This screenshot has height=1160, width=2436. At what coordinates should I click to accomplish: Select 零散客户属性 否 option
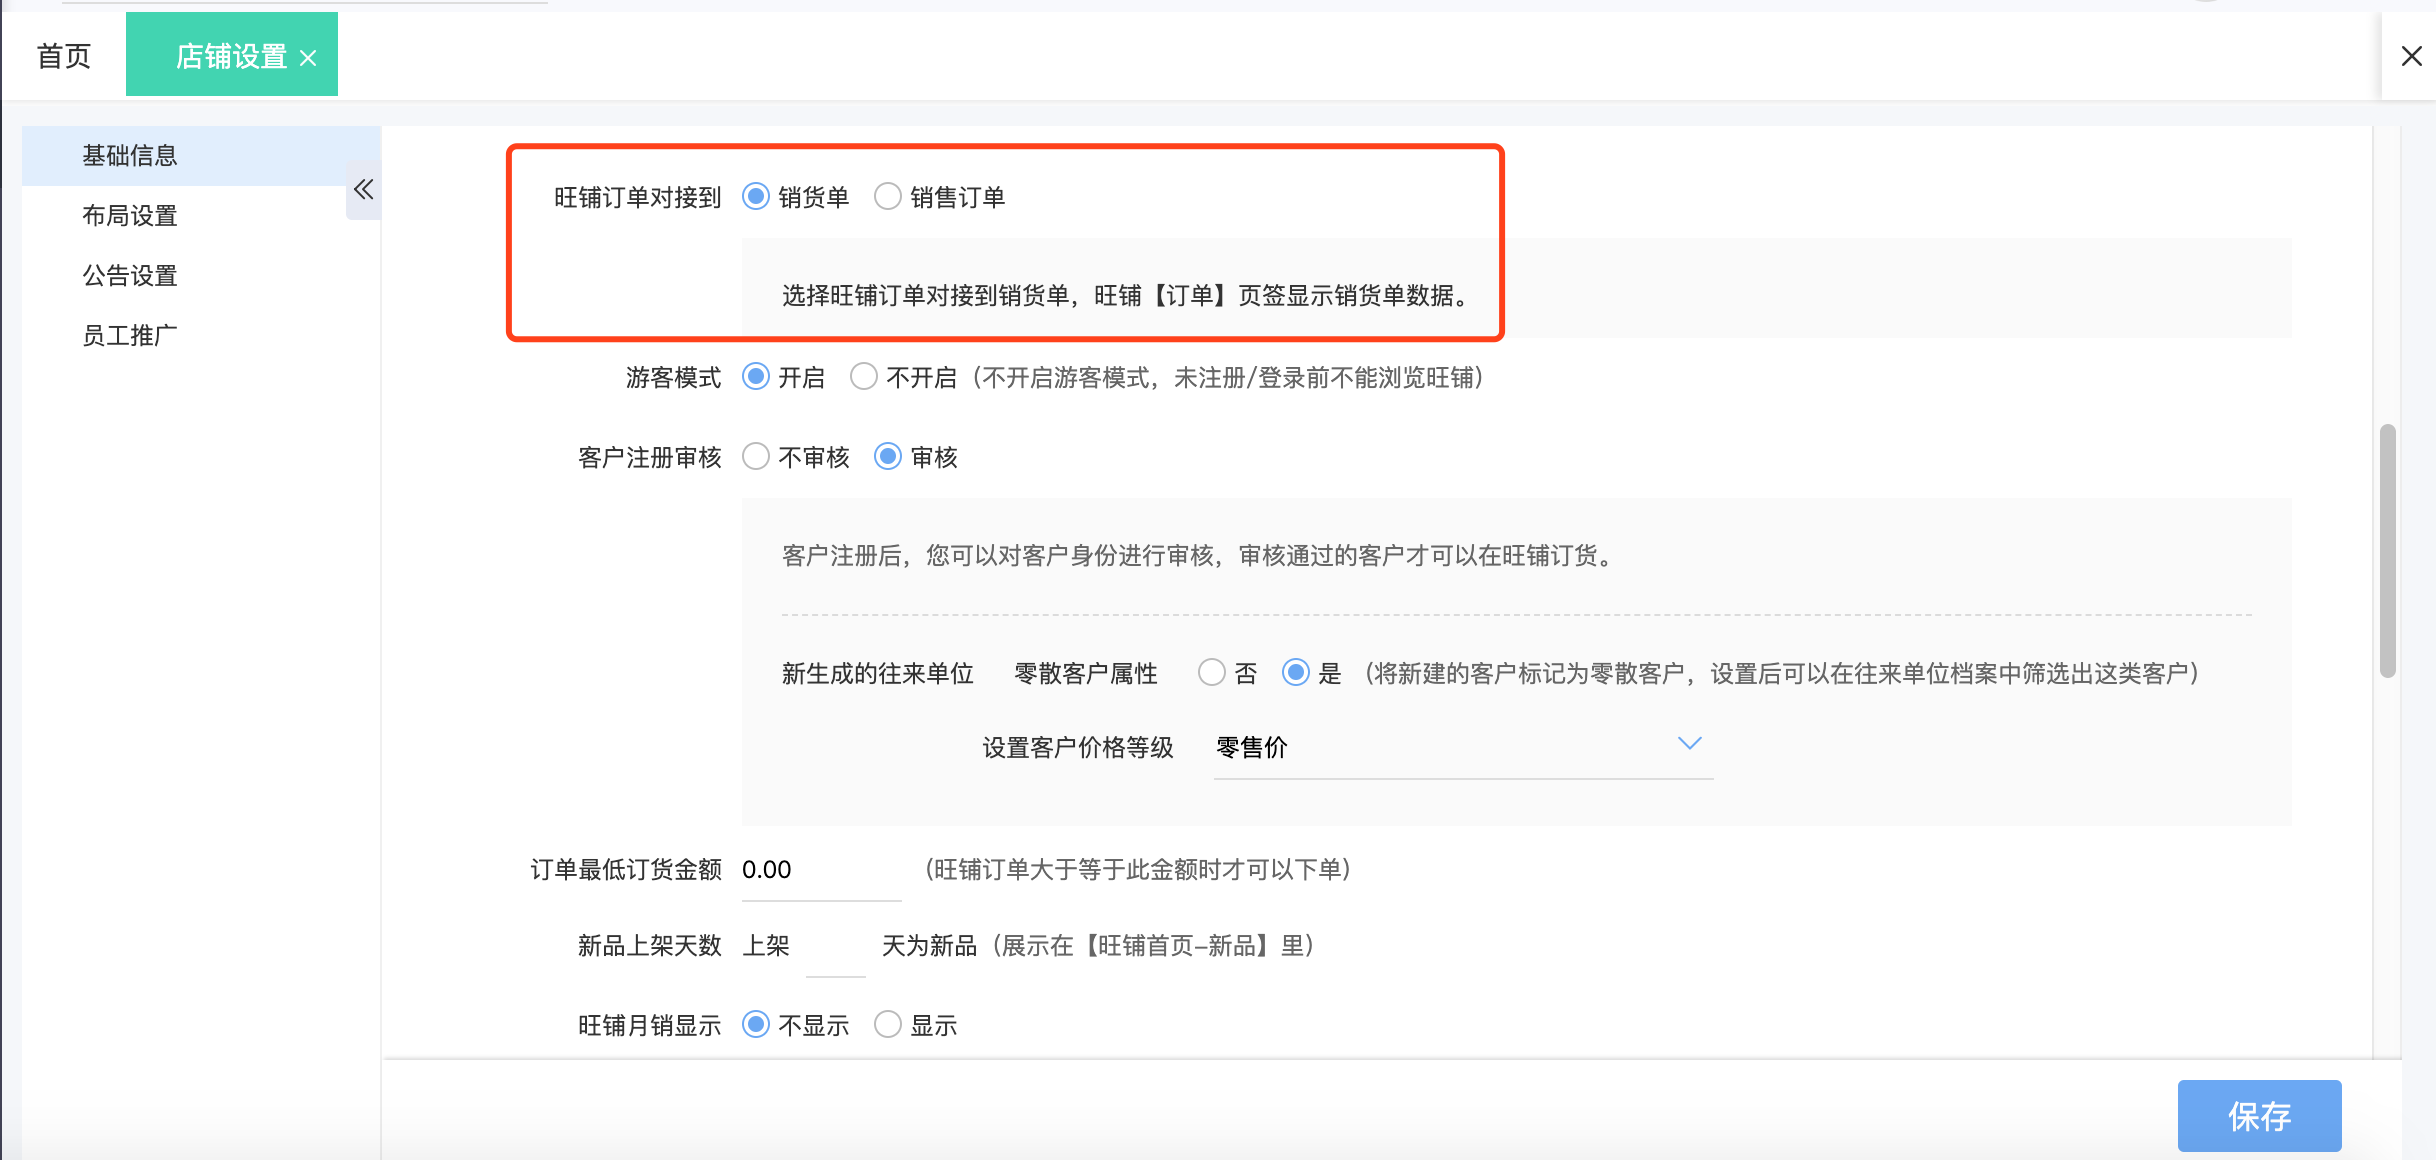click(1210, 672)
